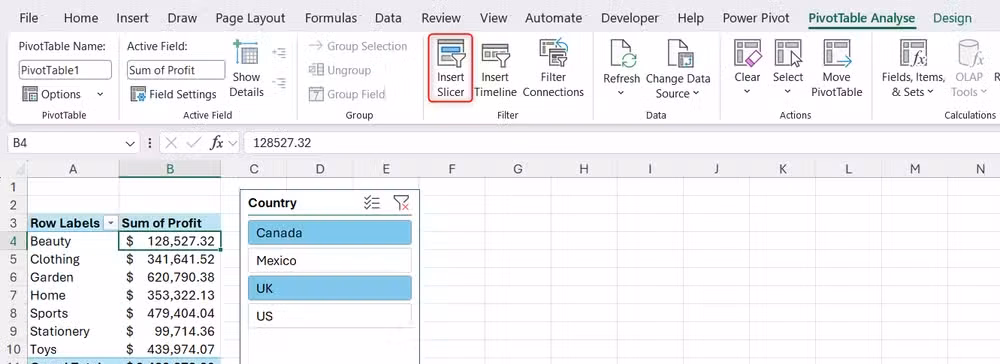1000x364 pixels.
Task: Click the Home profit value 353,322.13
Action: point(170,295)
